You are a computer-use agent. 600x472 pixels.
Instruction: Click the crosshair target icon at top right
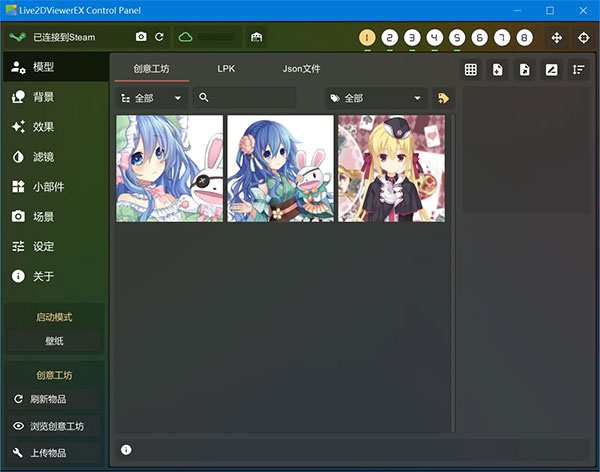[584, 37]
